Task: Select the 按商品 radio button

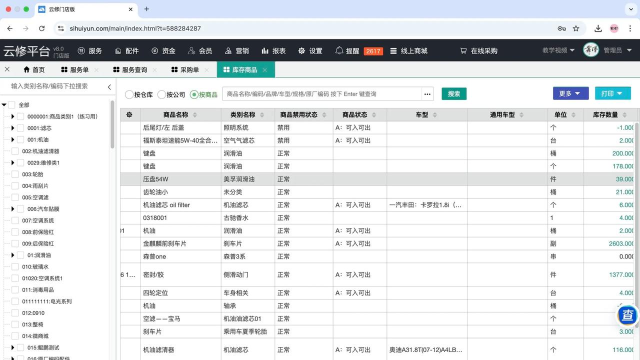Action: [194, 94]
